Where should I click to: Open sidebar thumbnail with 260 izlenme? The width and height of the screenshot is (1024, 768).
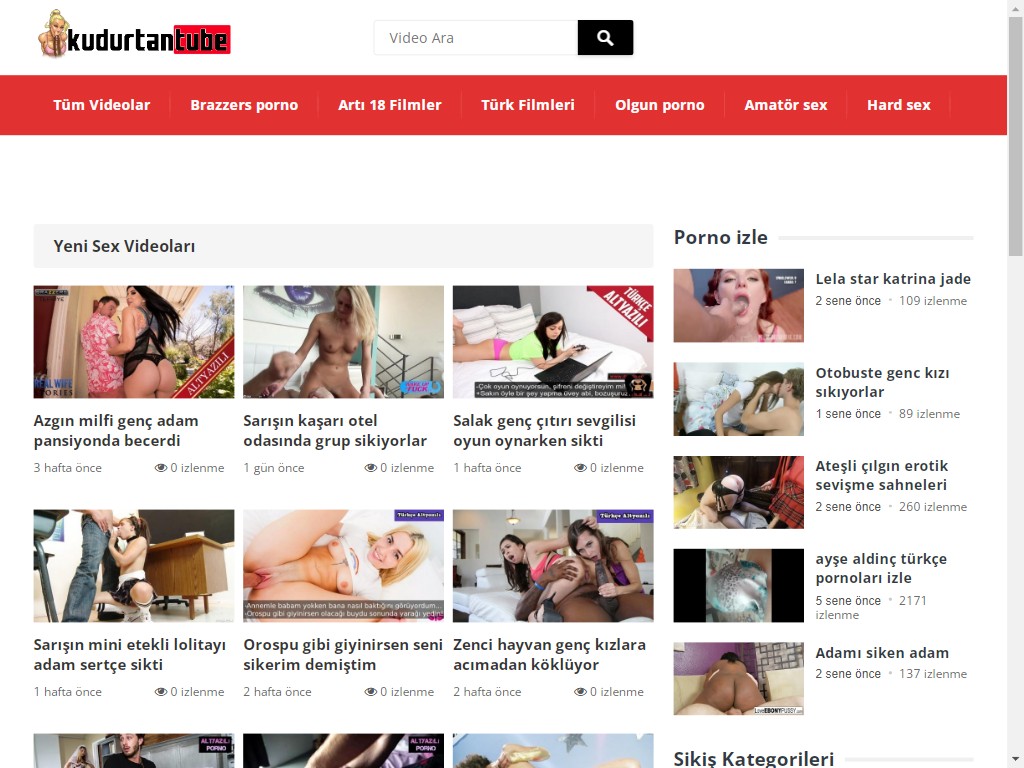point(738,492)
